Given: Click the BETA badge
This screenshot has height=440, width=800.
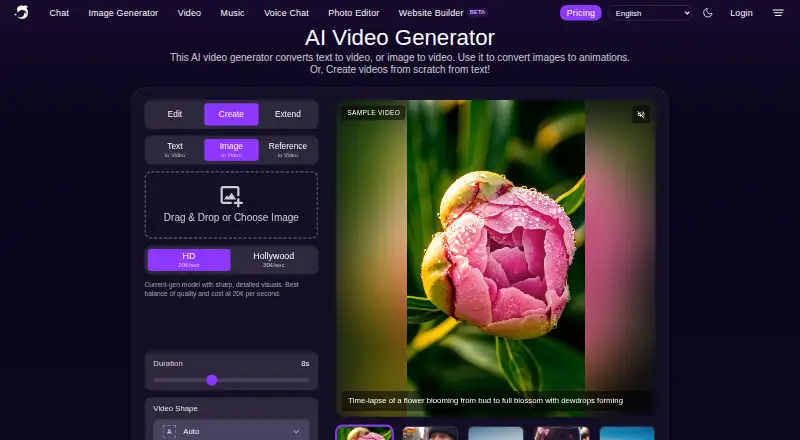Looking at the screenshot, I should [x=477, y=12].
